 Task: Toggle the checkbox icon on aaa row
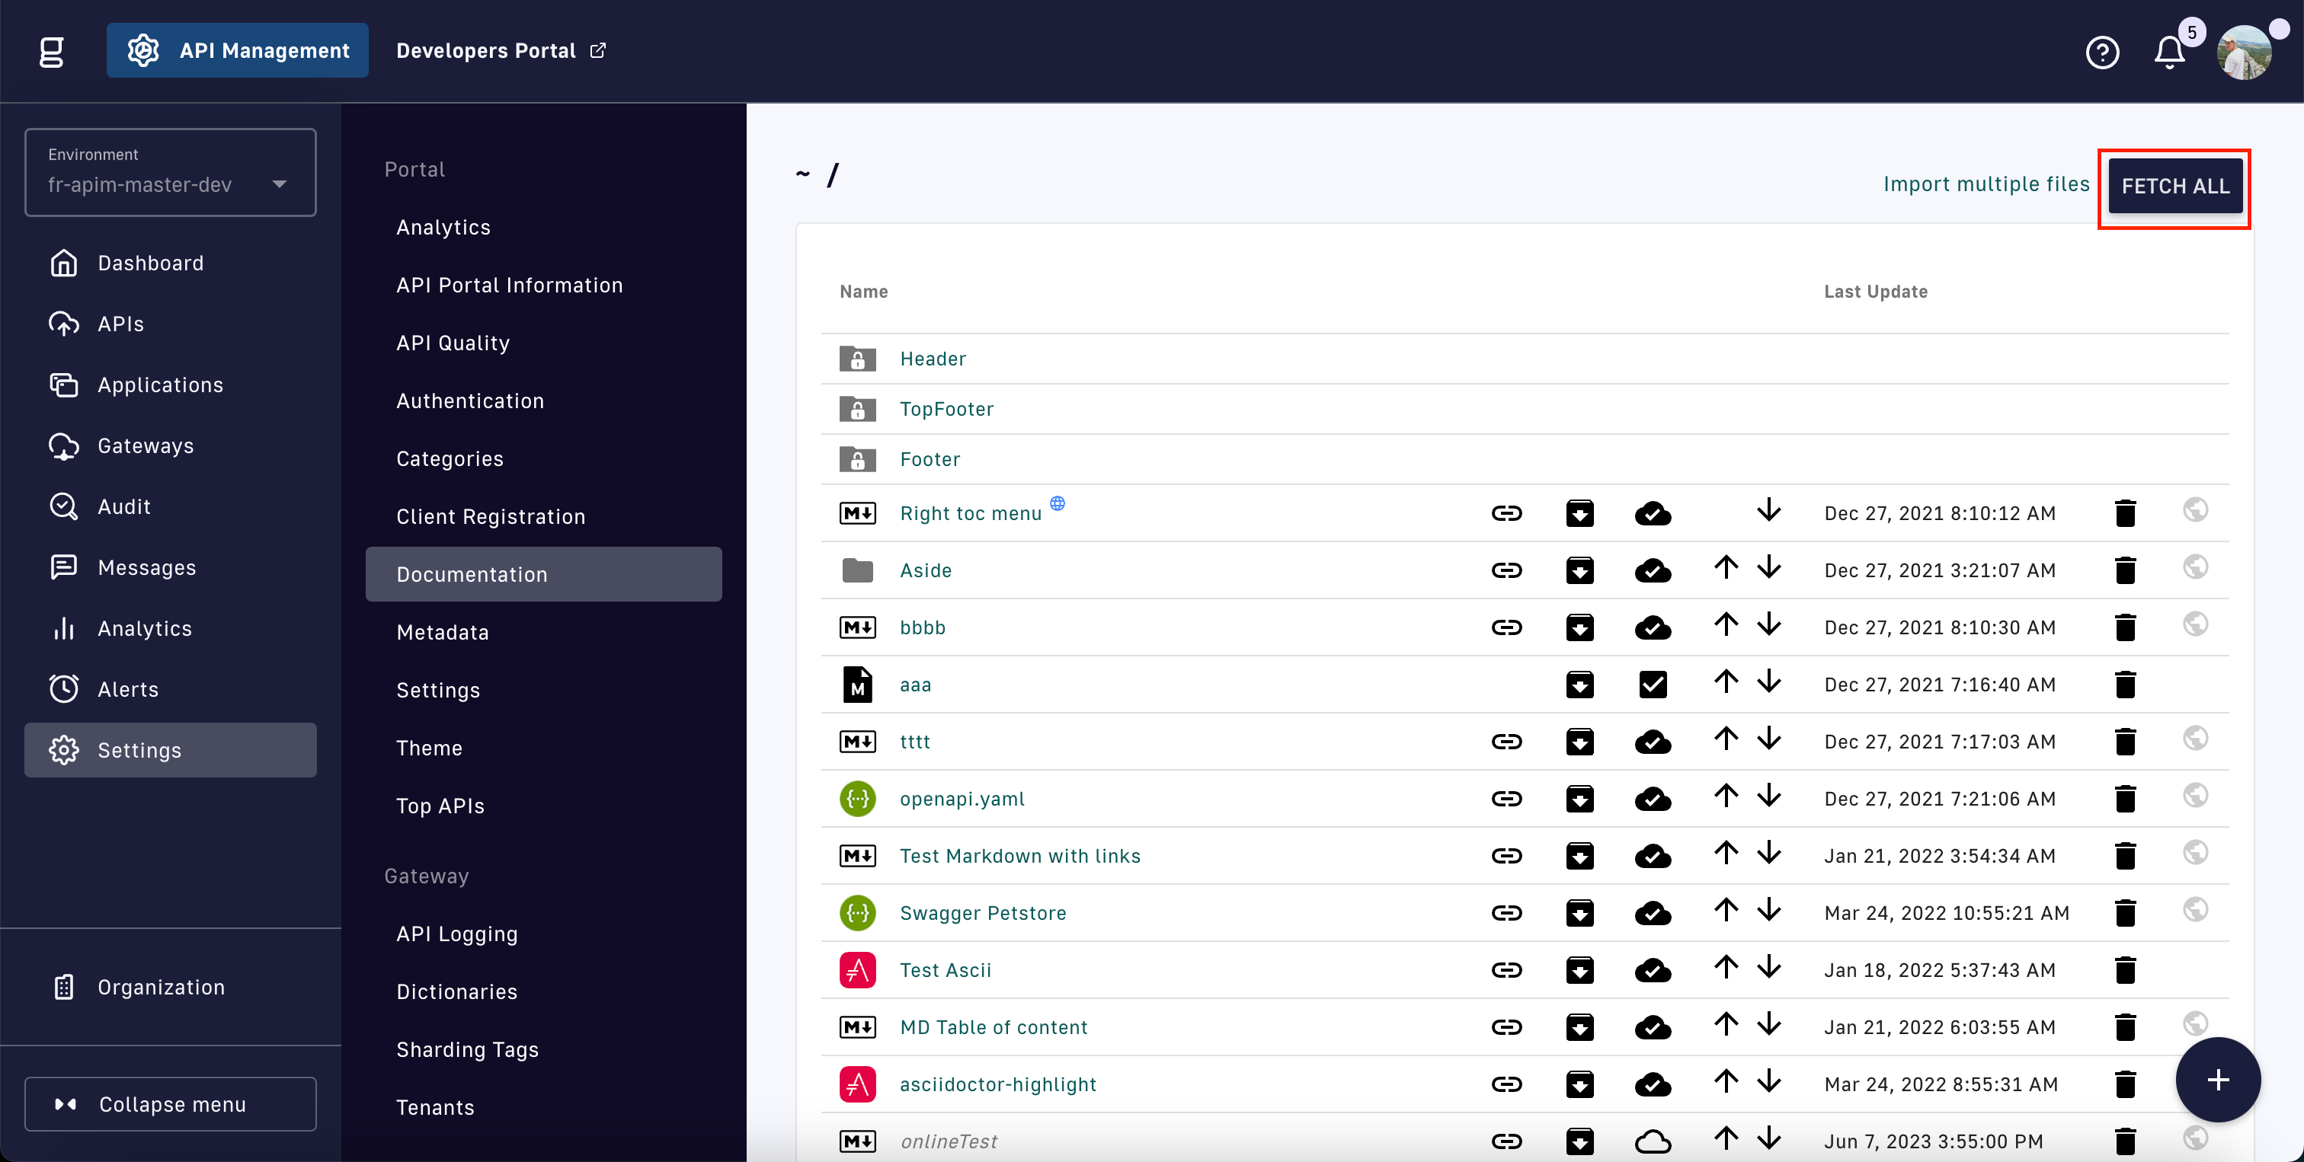[1652, 684]
